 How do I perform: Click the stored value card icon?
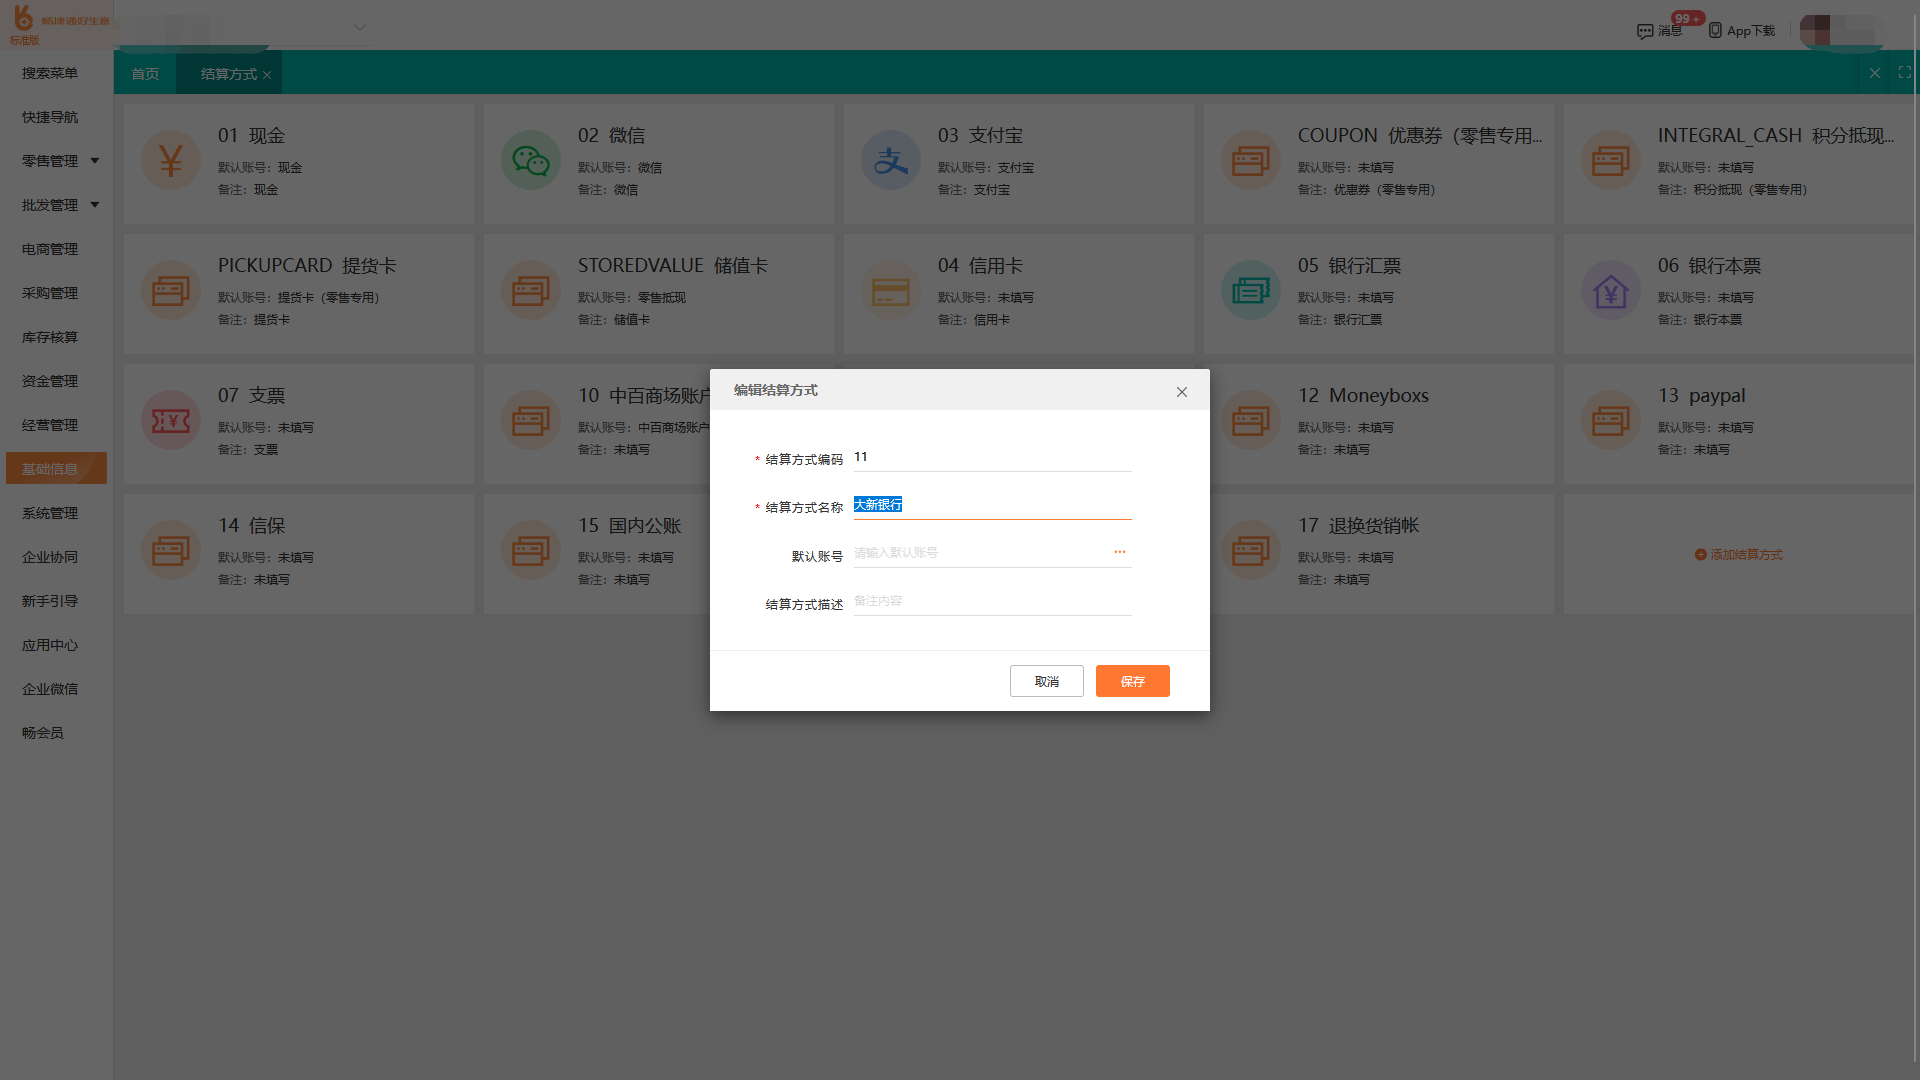[x=531, y=289]
